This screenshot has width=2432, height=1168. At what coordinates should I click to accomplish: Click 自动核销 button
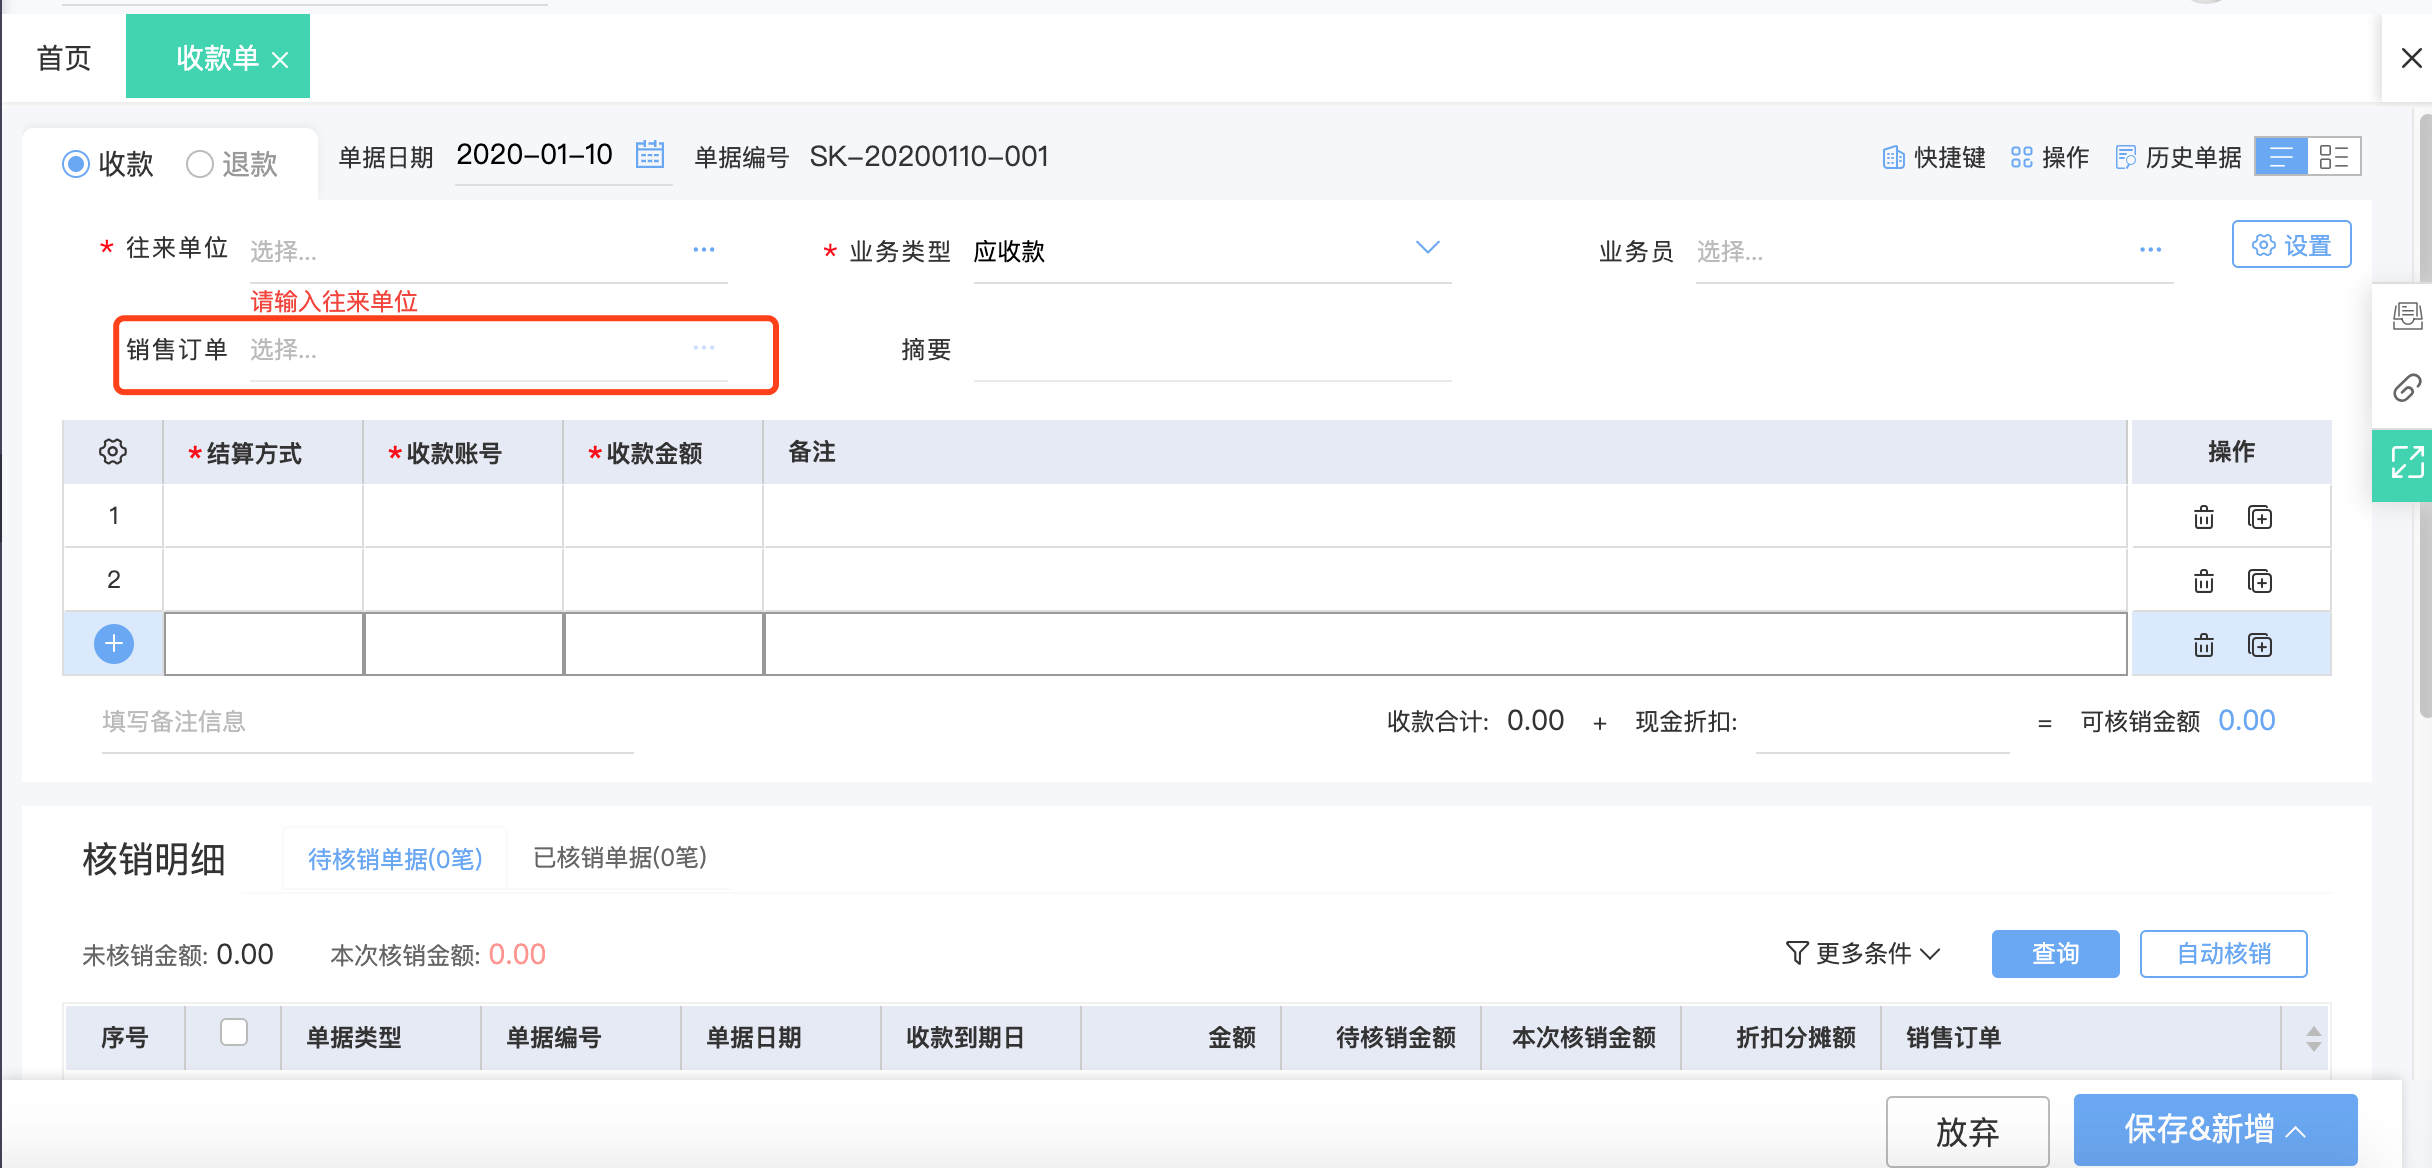[x=2227, y=954]
